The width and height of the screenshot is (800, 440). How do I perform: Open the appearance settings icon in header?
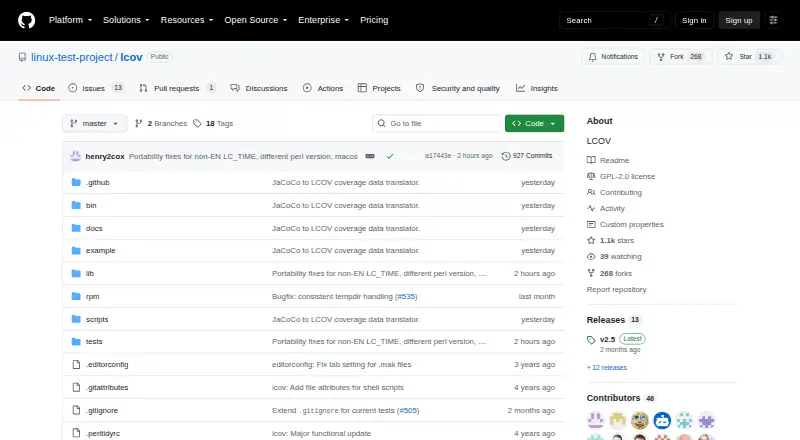point(773,20)
